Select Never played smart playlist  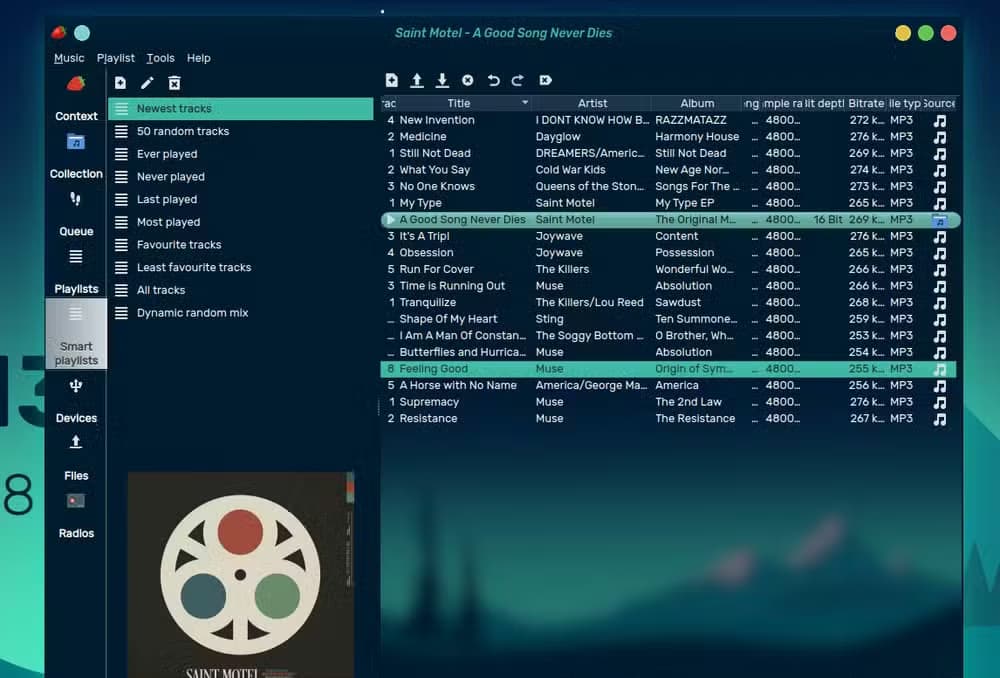pyautogui.click(x=240, y=177)
